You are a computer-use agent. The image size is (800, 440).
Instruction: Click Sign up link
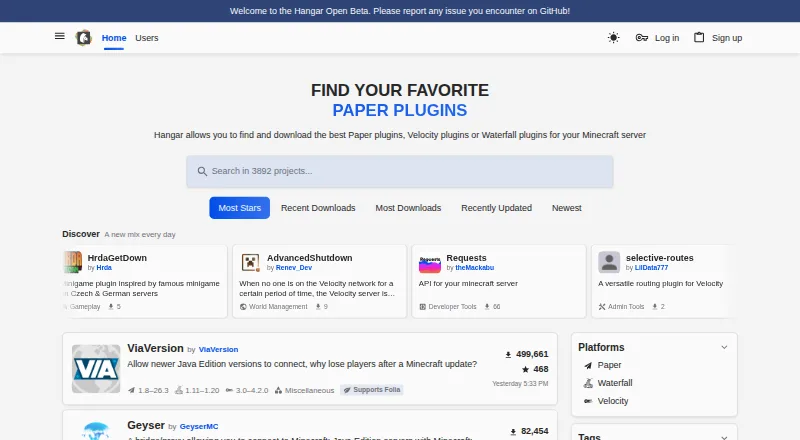727,38
